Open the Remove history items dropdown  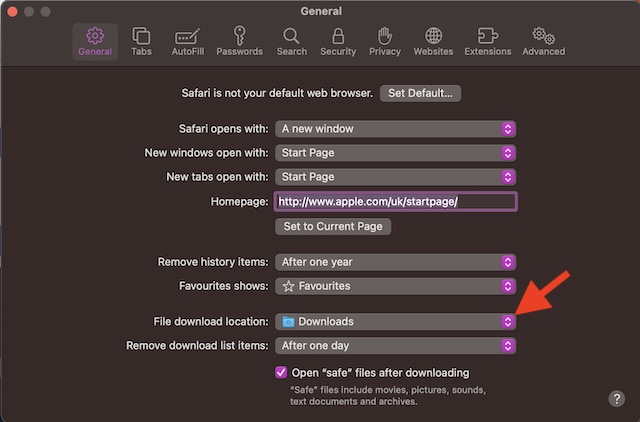(x=396, y=262)
